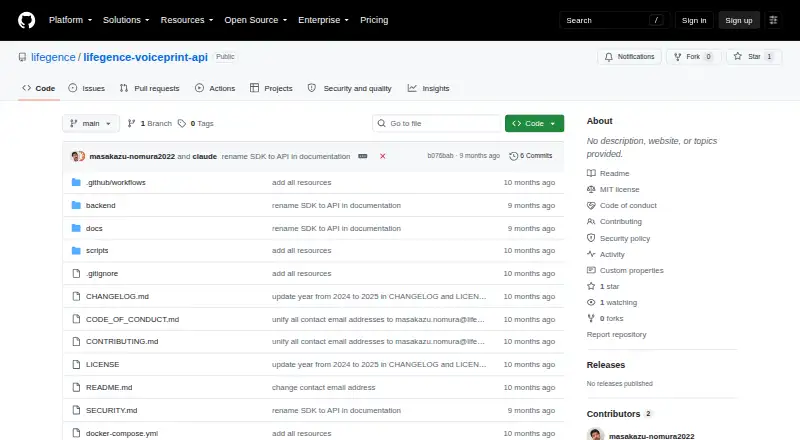
Task: Open the Readme link in About
Action: click(x=608, y=174)
